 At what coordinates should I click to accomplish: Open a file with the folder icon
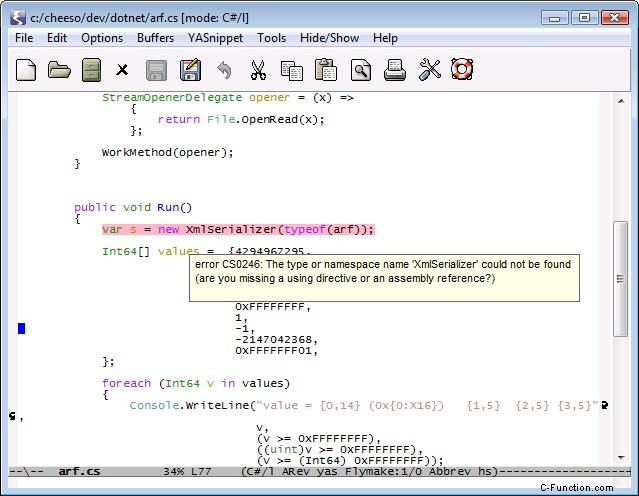coord(59,70)
